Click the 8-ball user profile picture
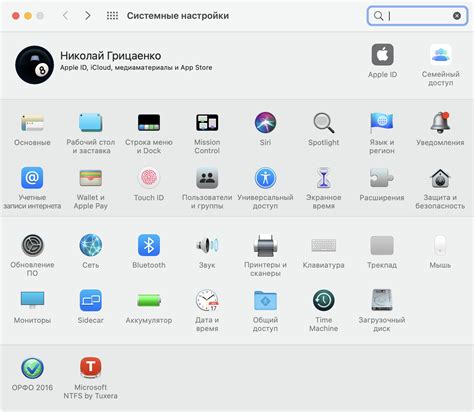Image resolution: width=474 pixels, height=412 pixels. click(34, 65)
